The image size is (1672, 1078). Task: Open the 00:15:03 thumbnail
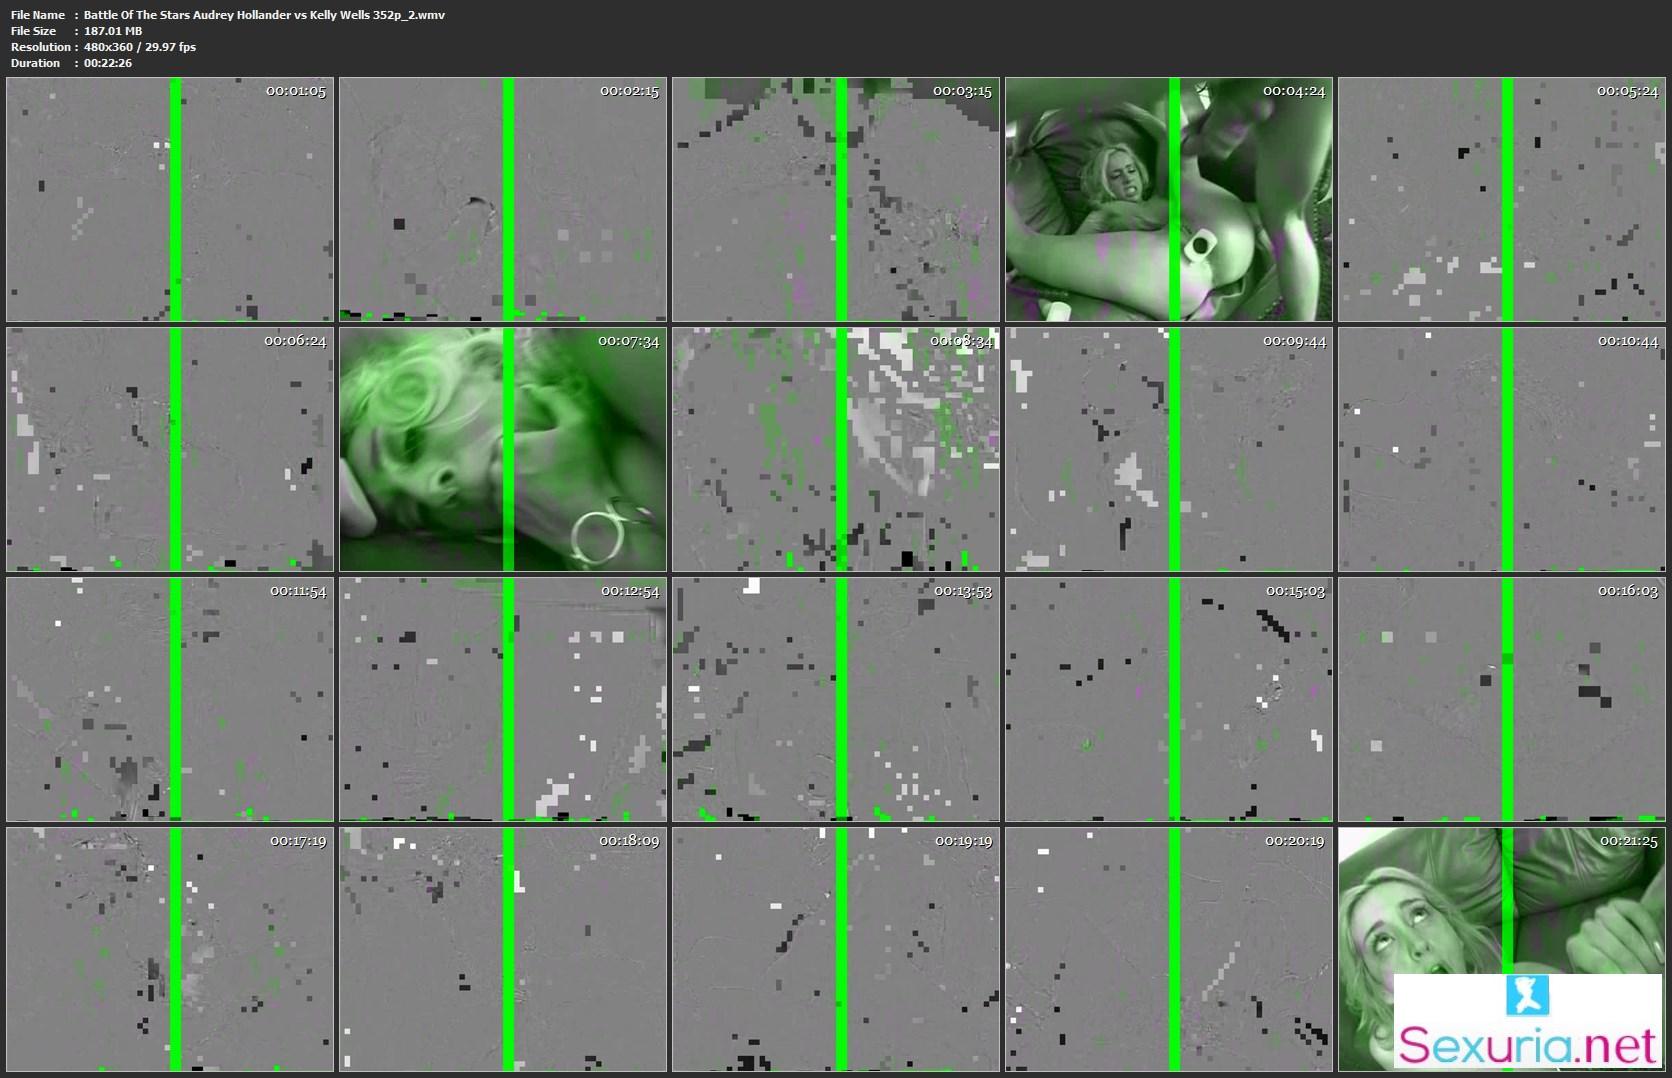1169,699
